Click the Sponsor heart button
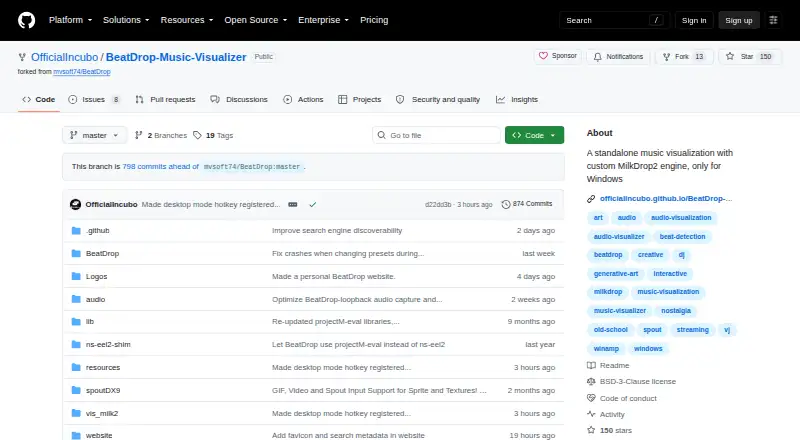Screen dimensions: 800x440 (558, 56)
